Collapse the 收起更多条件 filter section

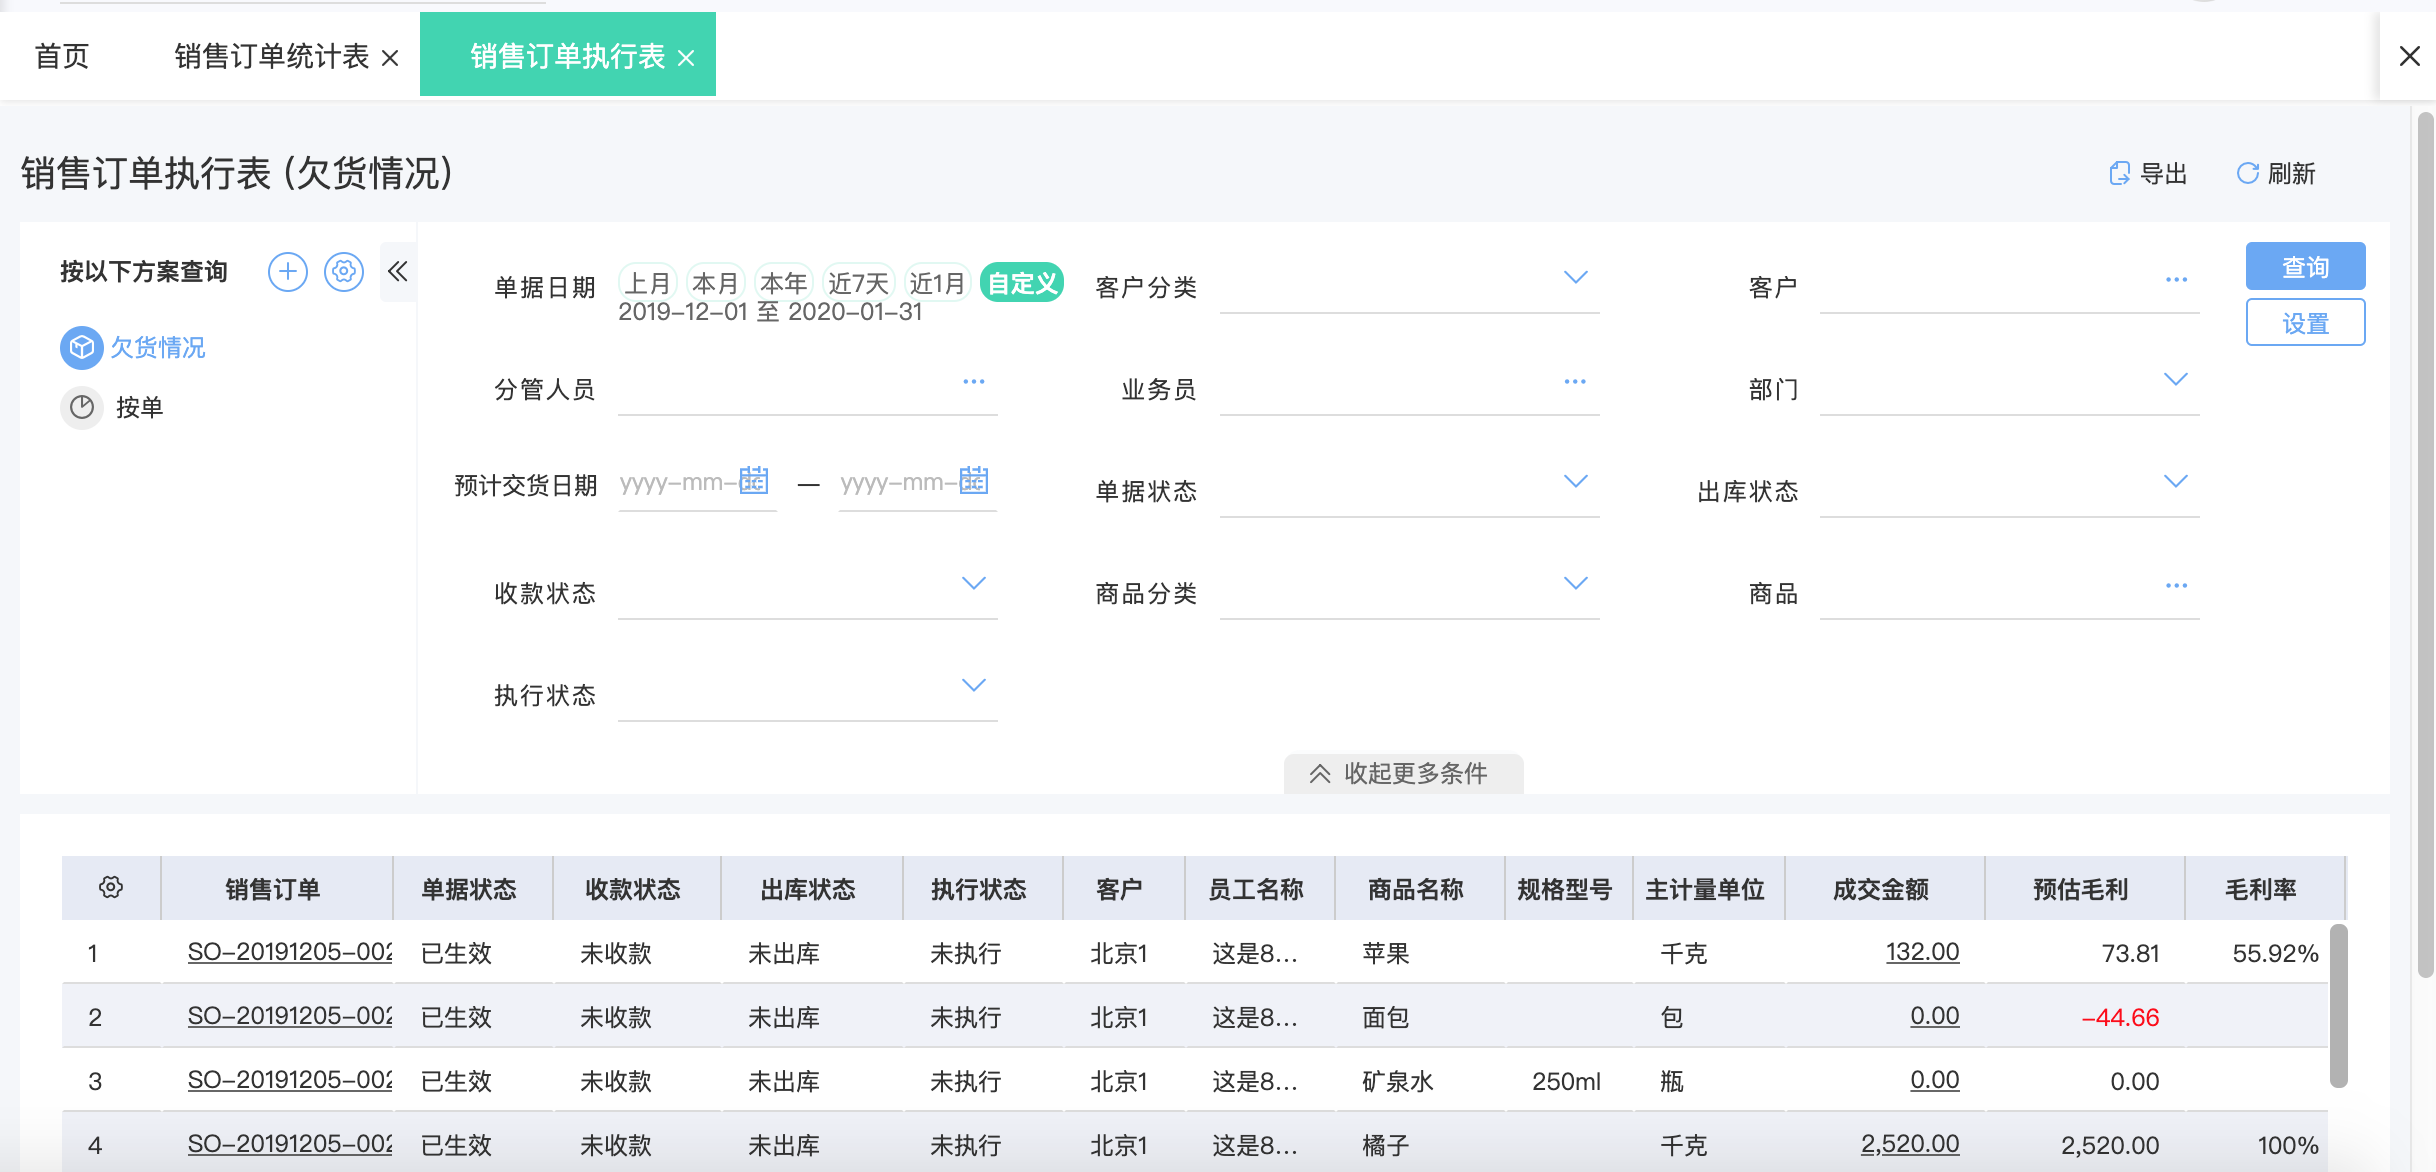pyautogui.click(x=1401, y=773)
